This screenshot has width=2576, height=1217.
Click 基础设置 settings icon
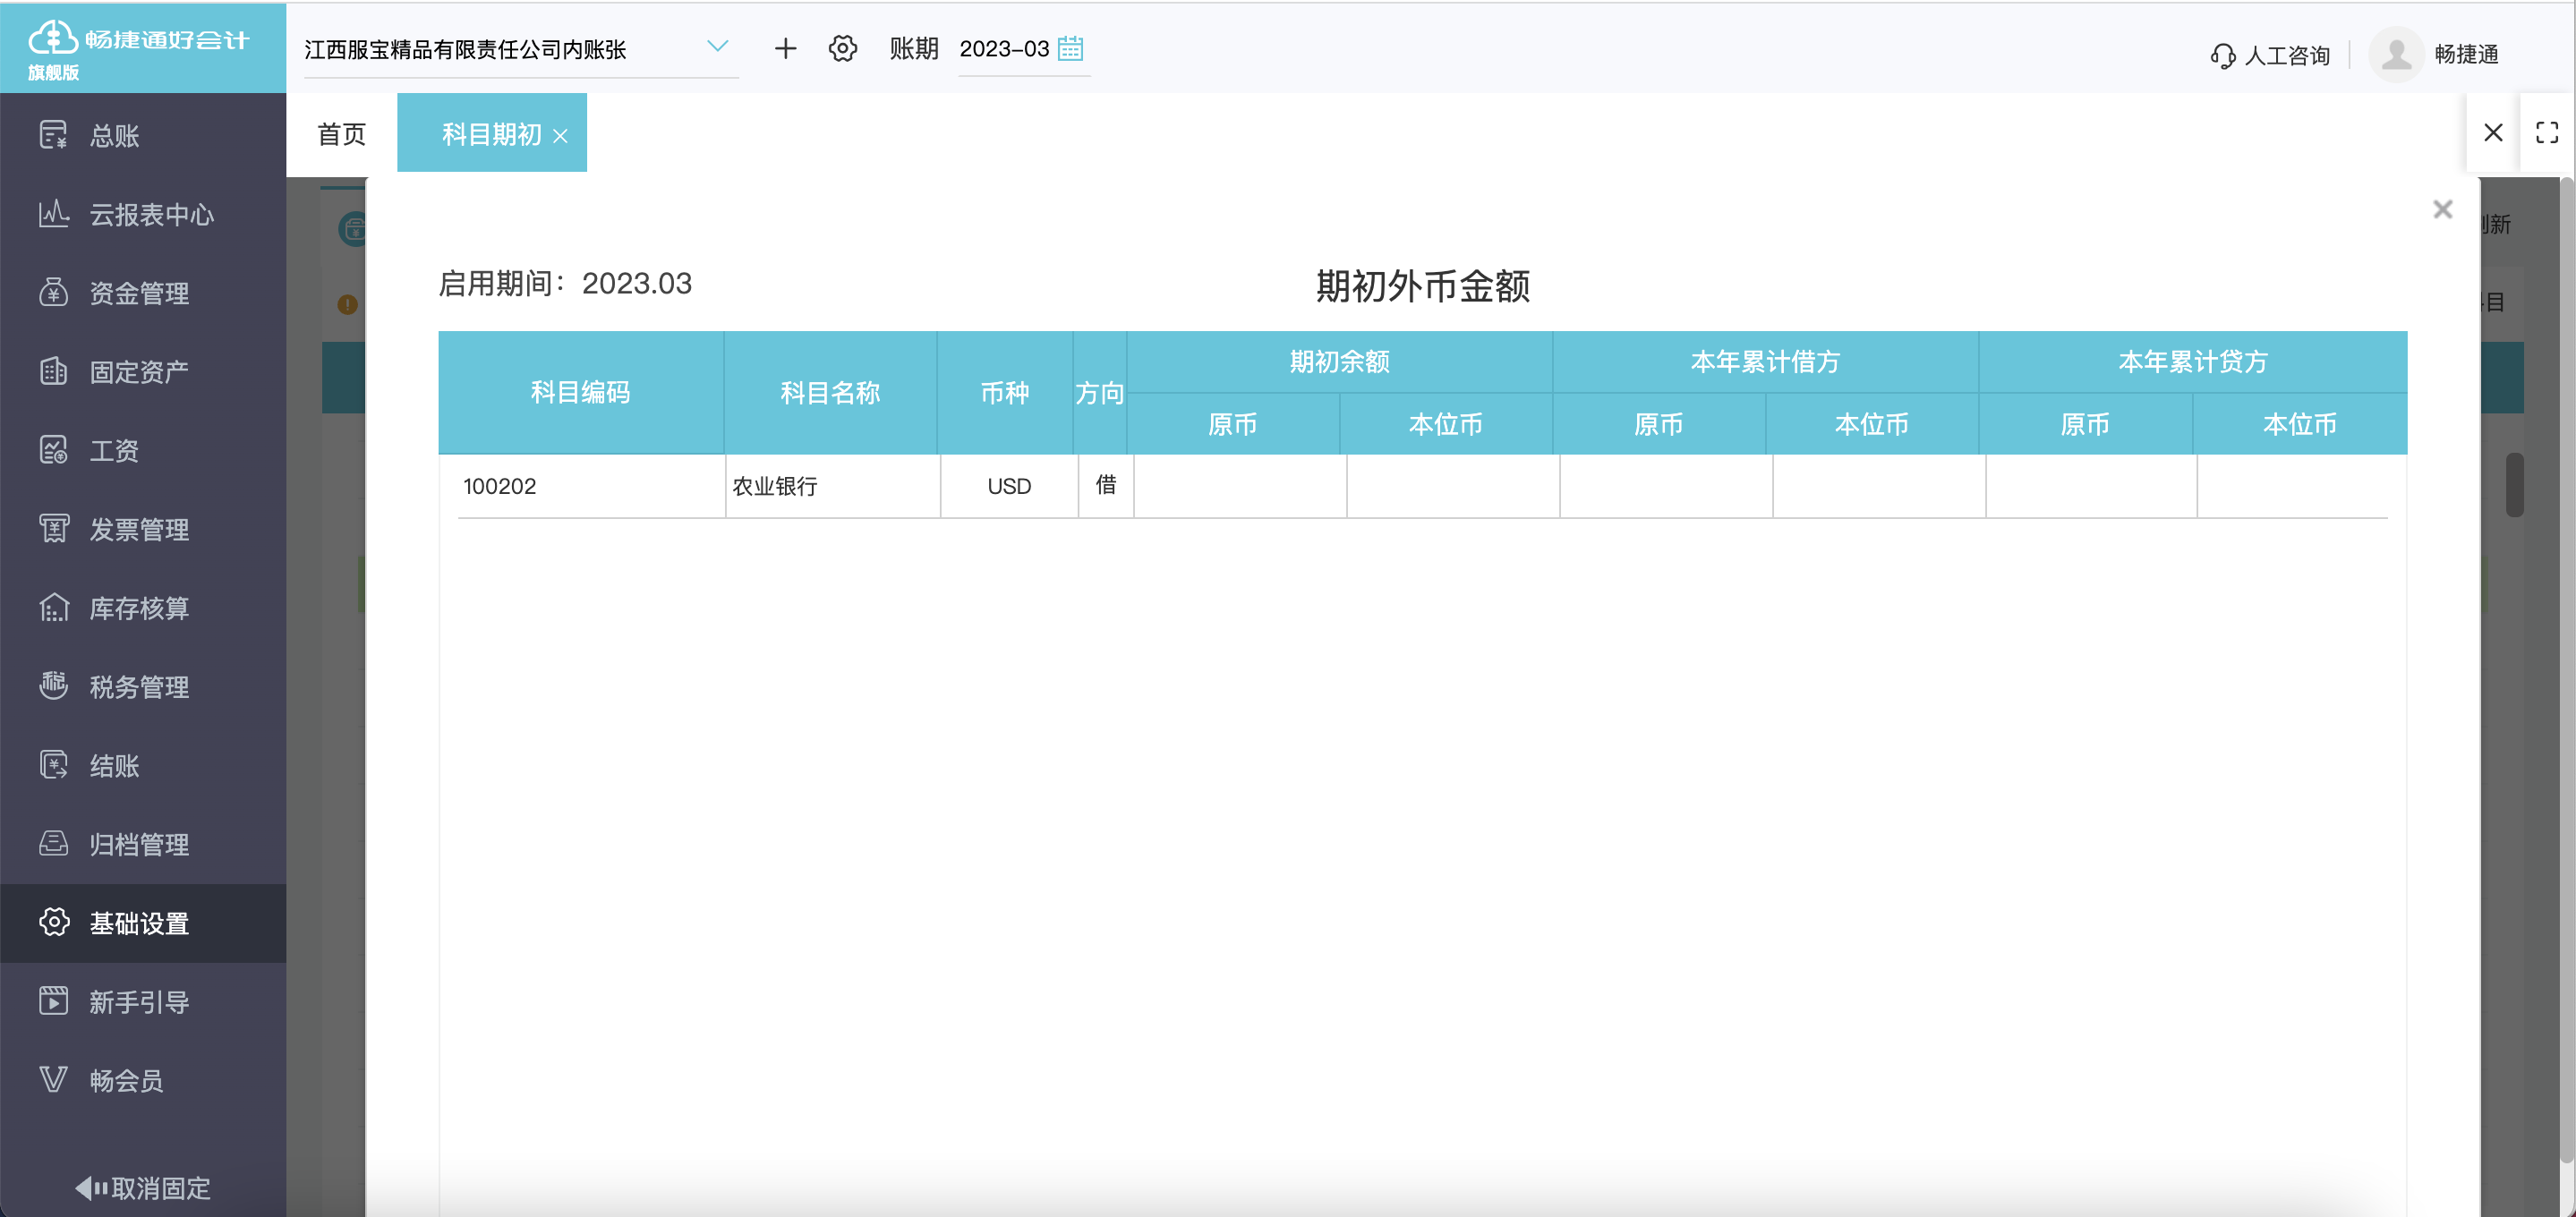tap(51, 923)
